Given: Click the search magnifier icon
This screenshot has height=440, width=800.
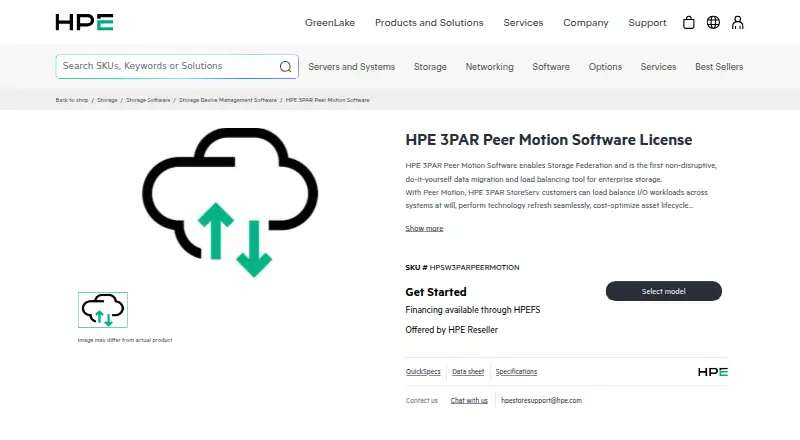Looking at the screenshot, I should 285,67.
